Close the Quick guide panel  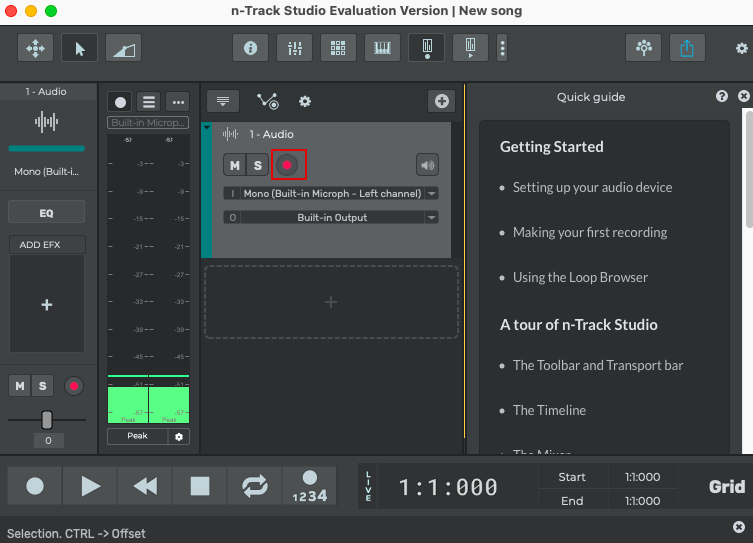(x=743, y=96)
